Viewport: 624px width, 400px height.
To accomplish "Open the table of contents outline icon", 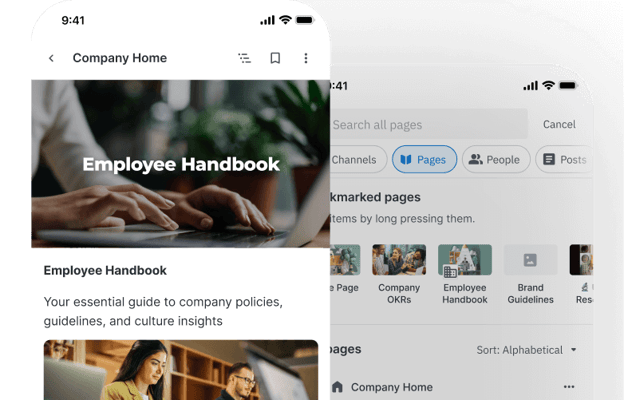I will pyautogui.click(x=244, y=59).
